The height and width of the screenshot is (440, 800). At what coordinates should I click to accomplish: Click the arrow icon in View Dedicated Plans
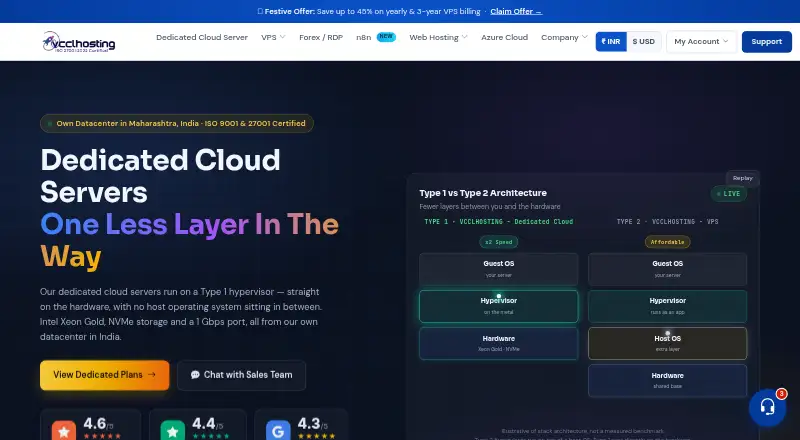pyautogui.click(x=152, y=375)
